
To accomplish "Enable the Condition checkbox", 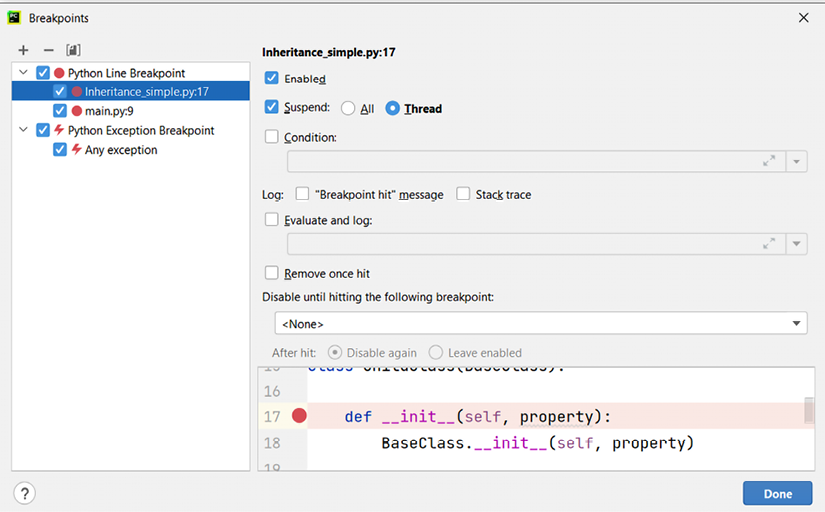I will pyautogui.click(x=272, y=137).
